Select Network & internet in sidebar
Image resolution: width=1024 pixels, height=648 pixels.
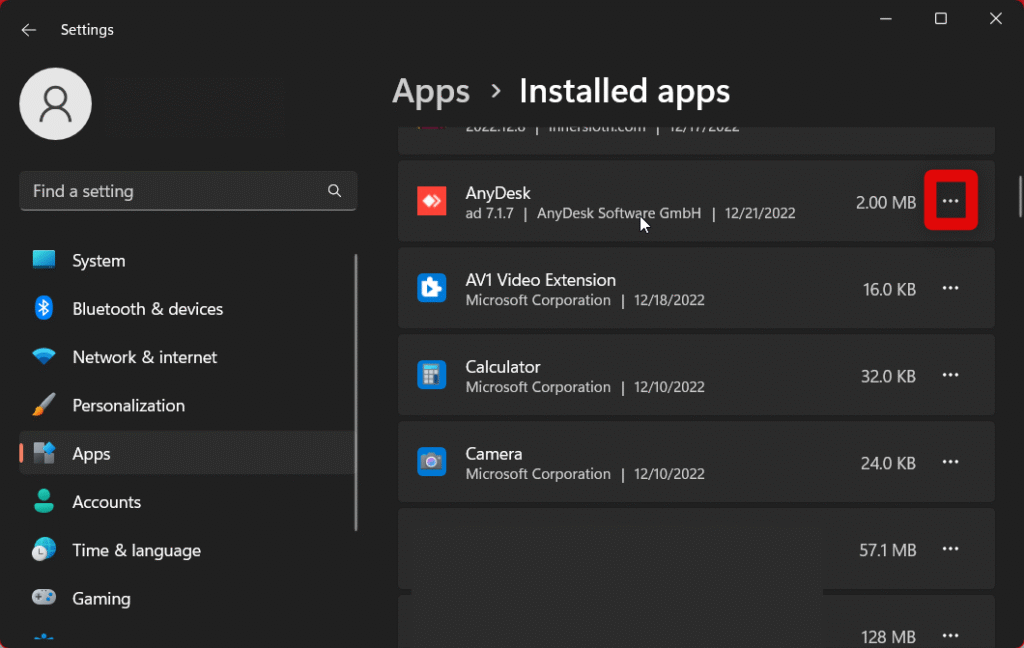(144, 357)
